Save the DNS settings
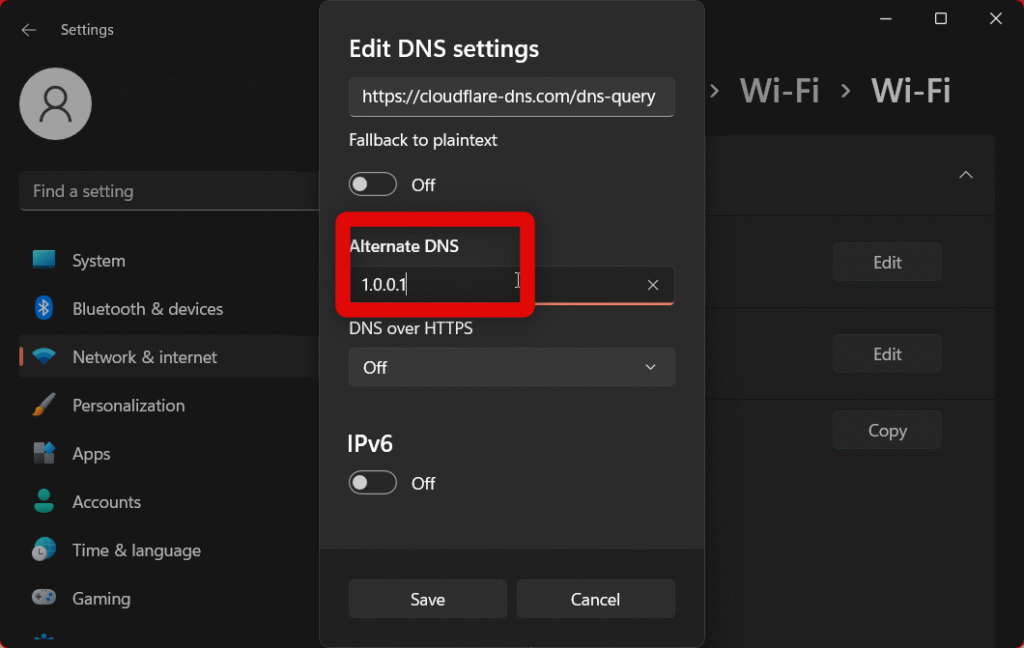 (427, 599)
